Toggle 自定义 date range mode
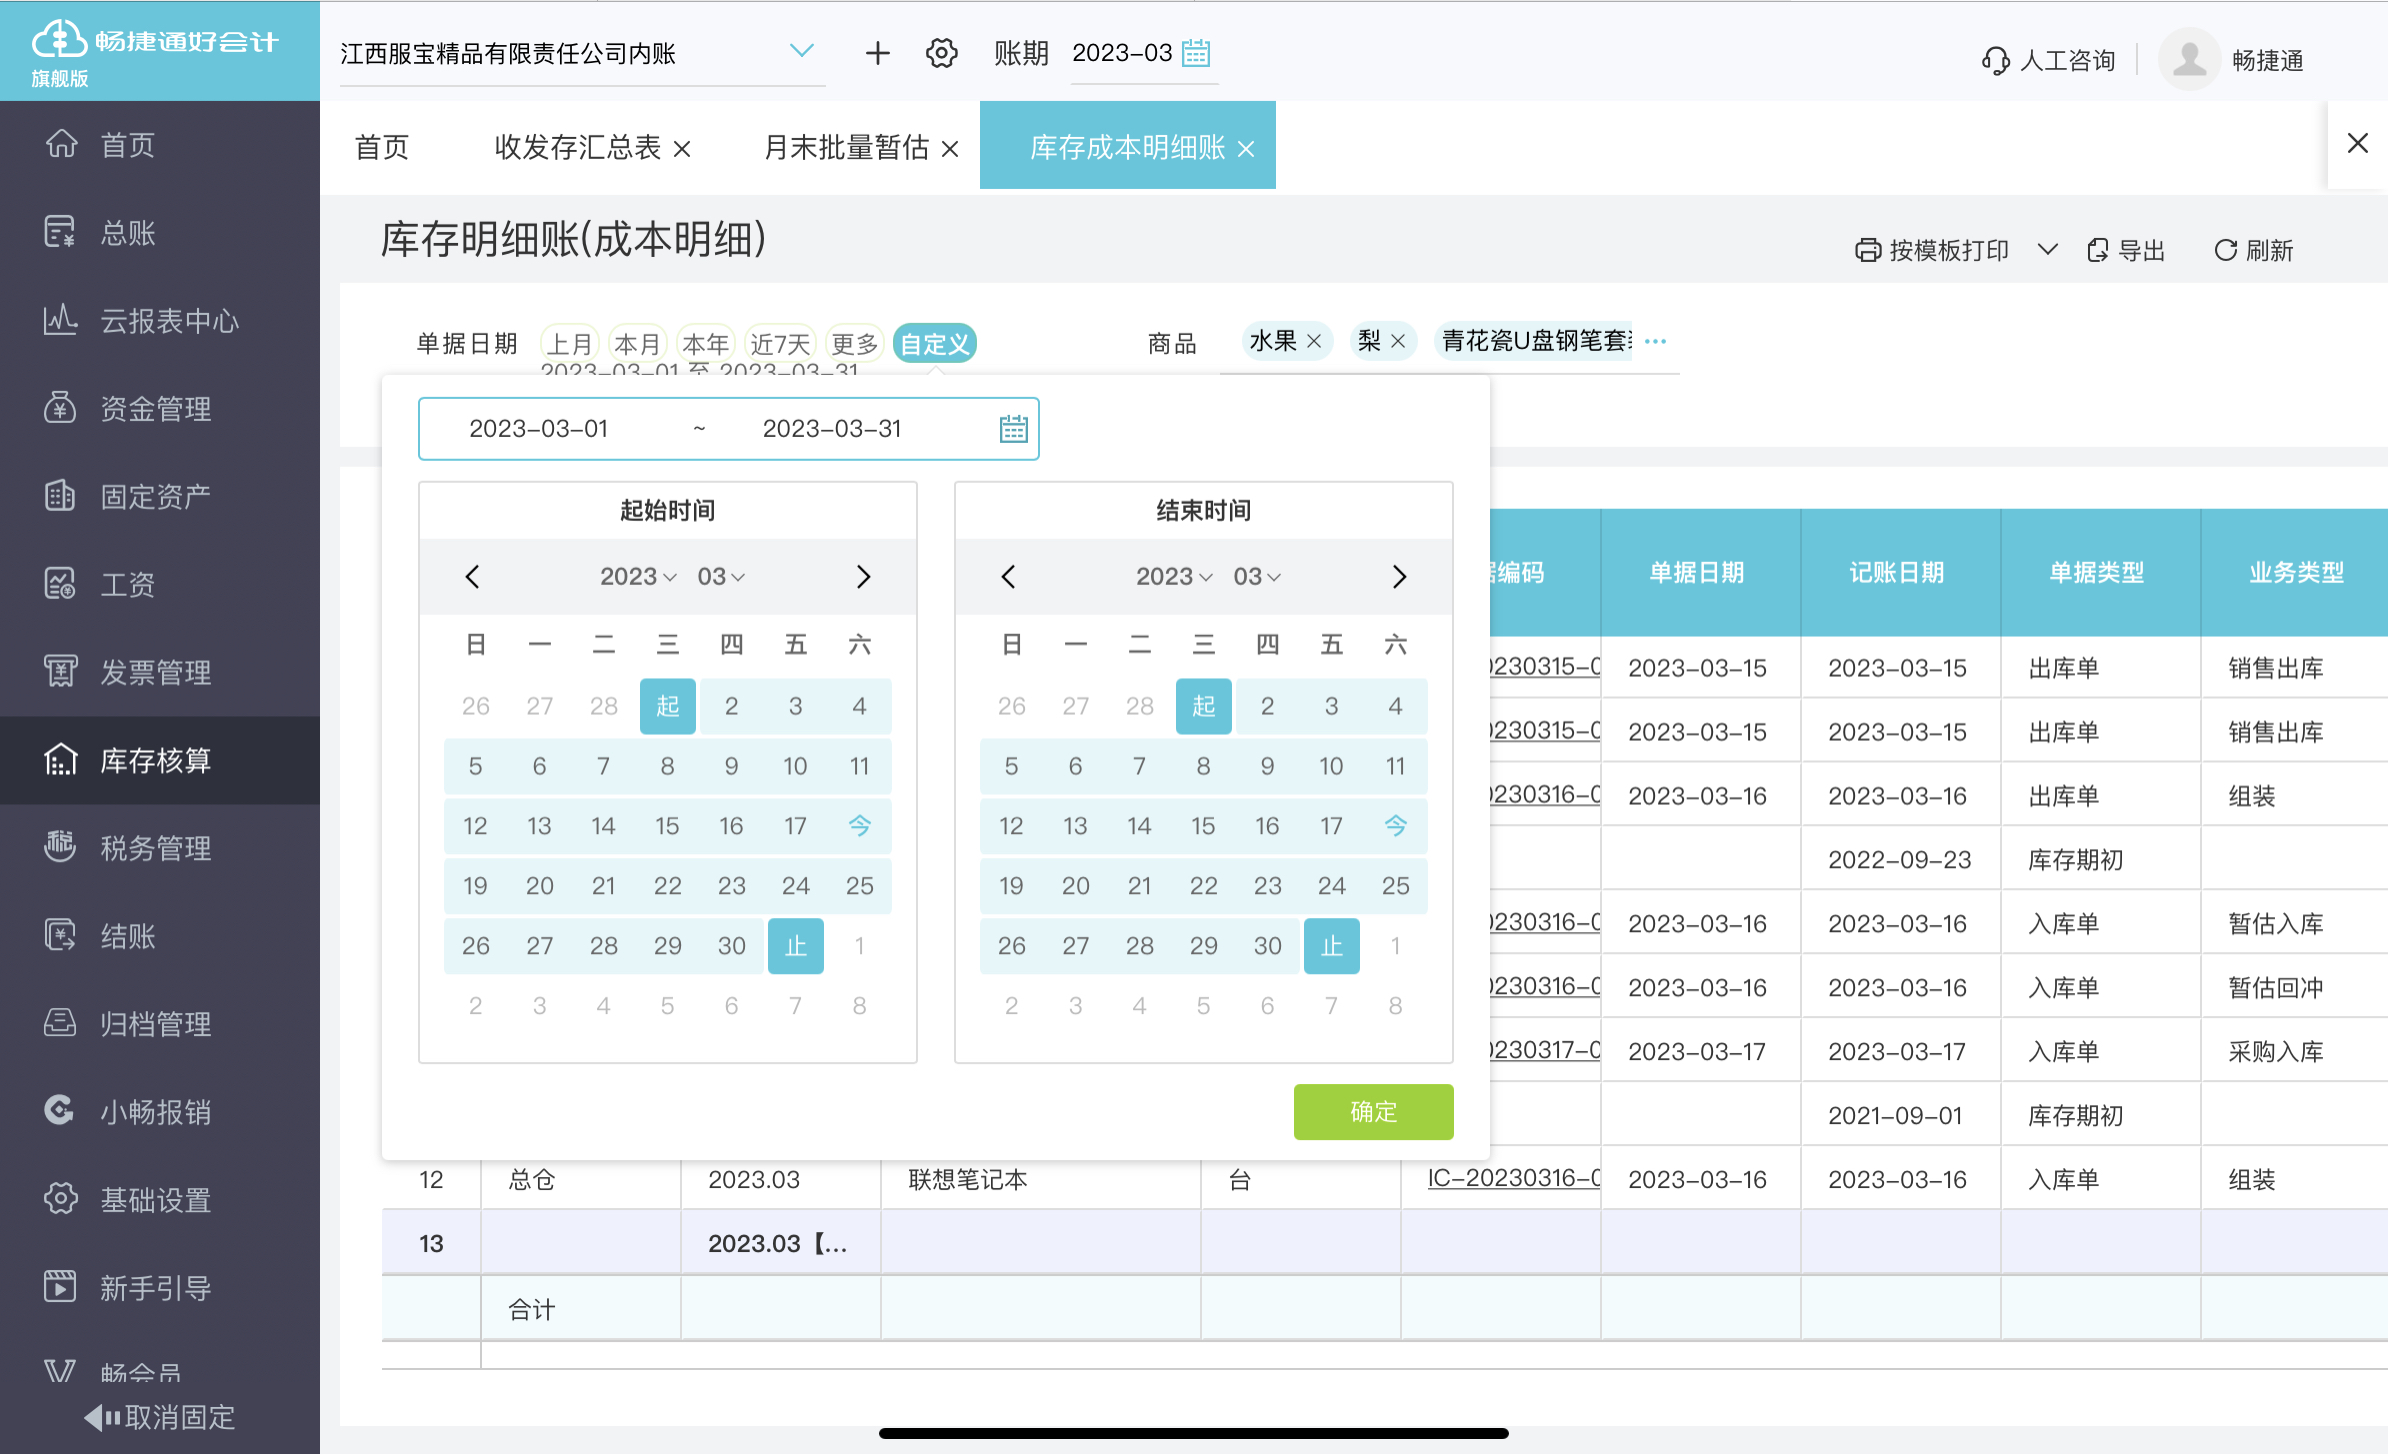The height and width of the screenshot is (1454, 2388). pyautogui.click(x=936, y=341)
